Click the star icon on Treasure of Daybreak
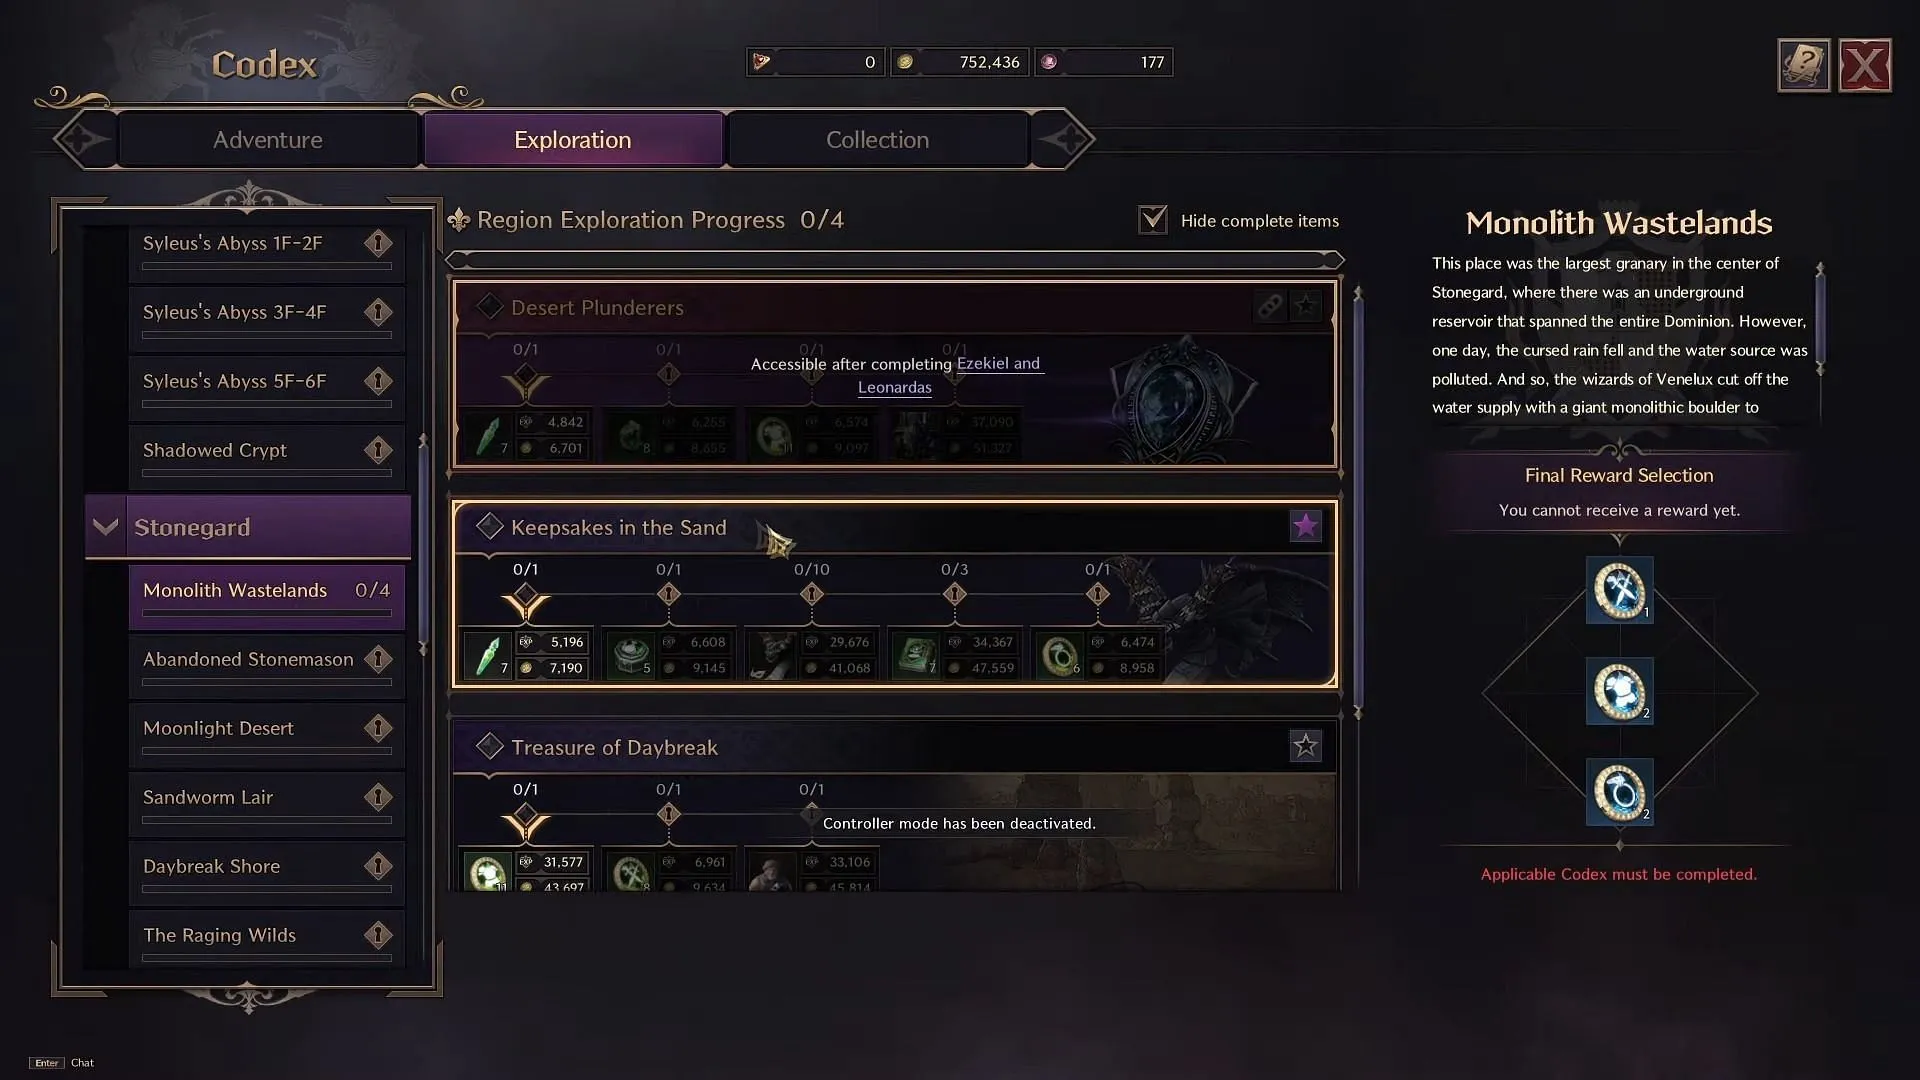 tap(1304, 746)
